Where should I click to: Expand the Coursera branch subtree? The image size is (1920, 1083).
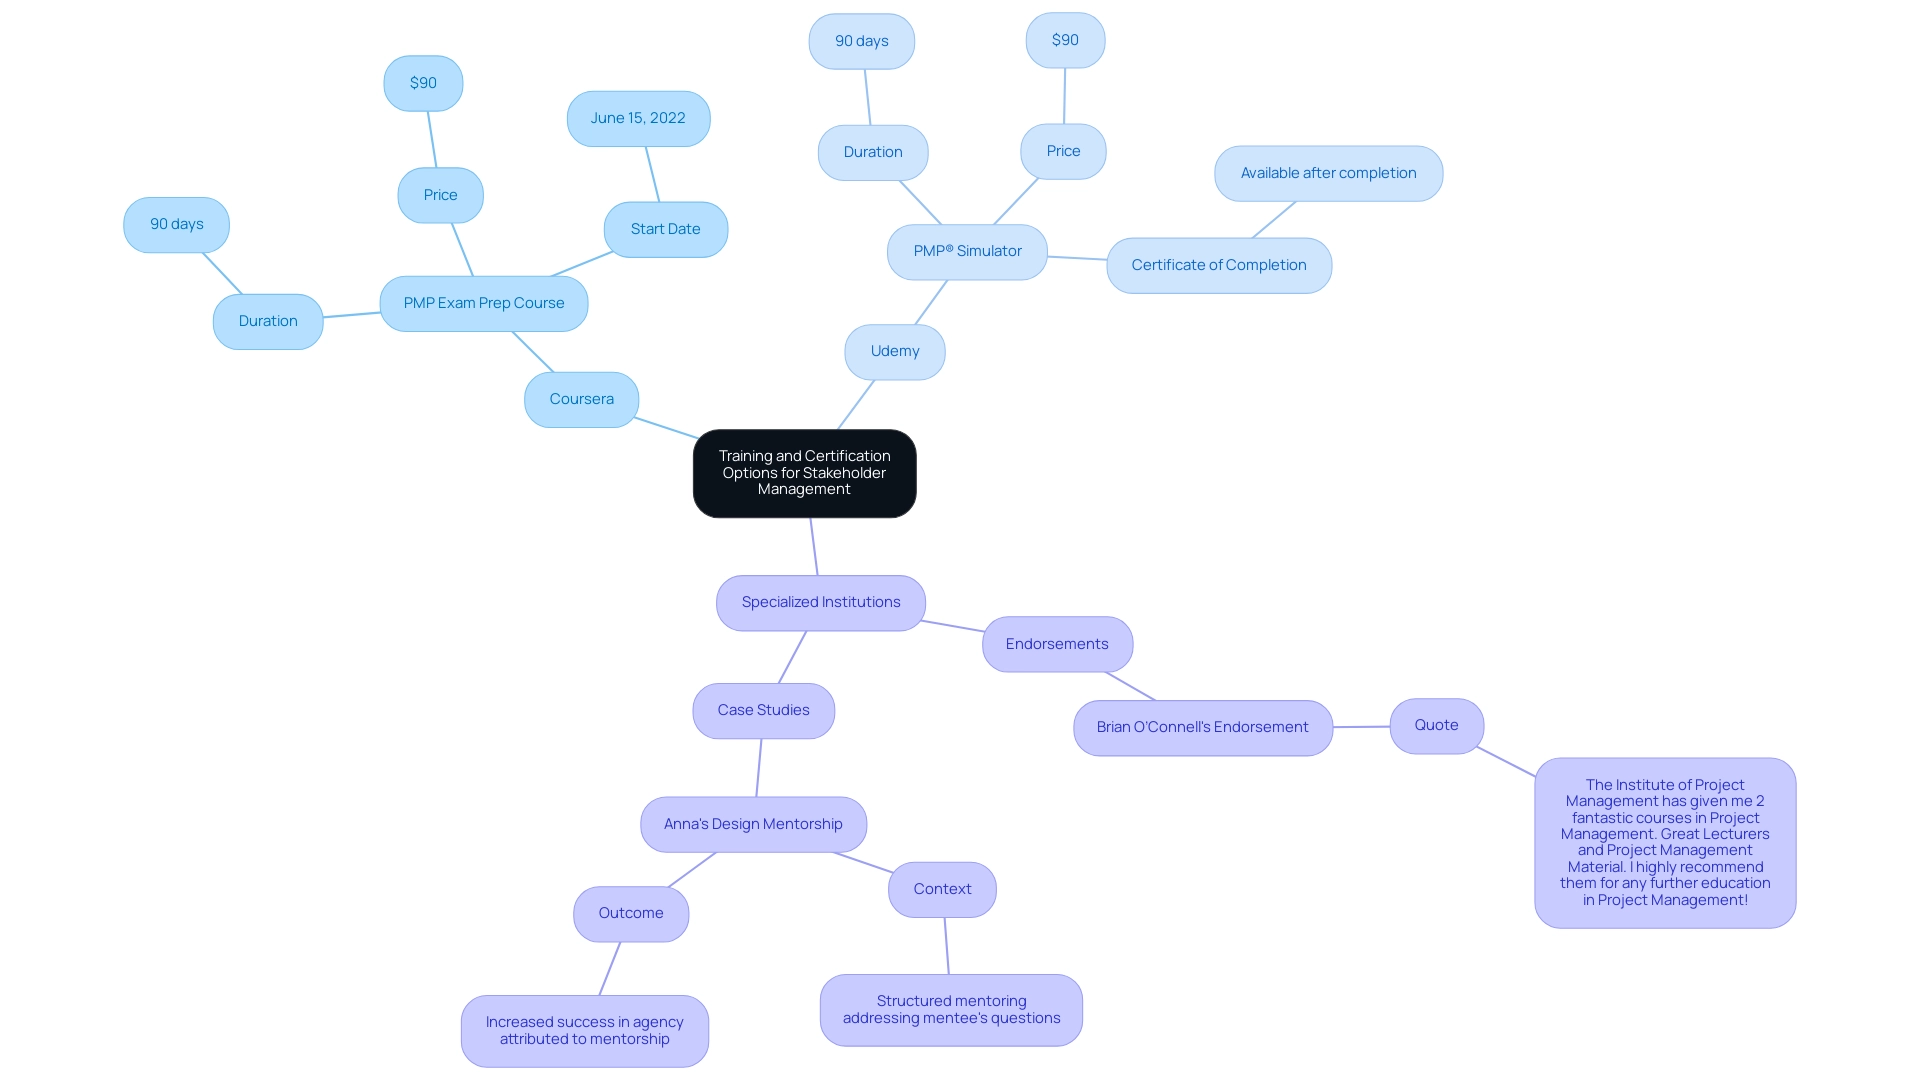582,398
